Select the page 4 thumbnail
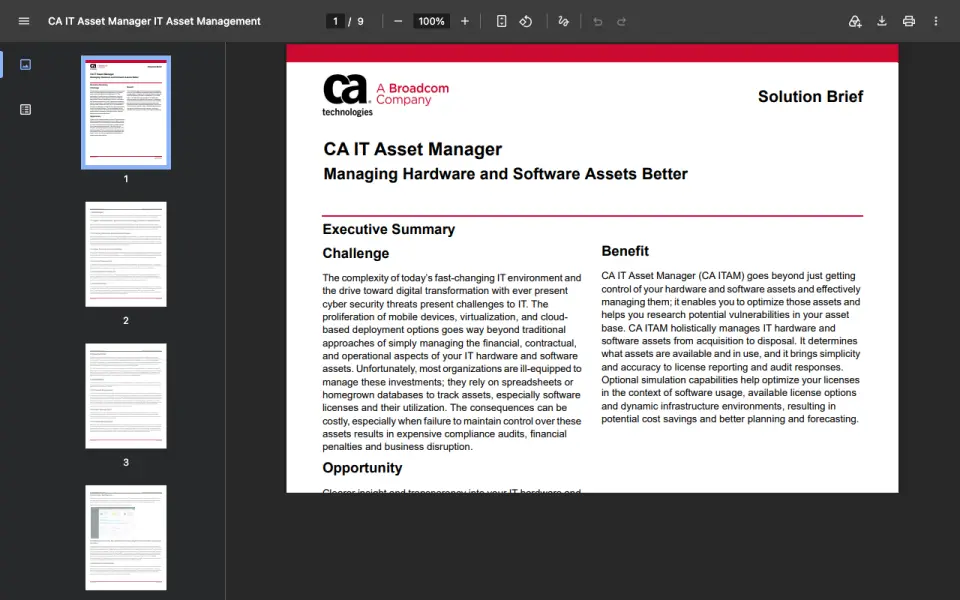This screenshot has height=600, width=960. [x=126, y=538]
